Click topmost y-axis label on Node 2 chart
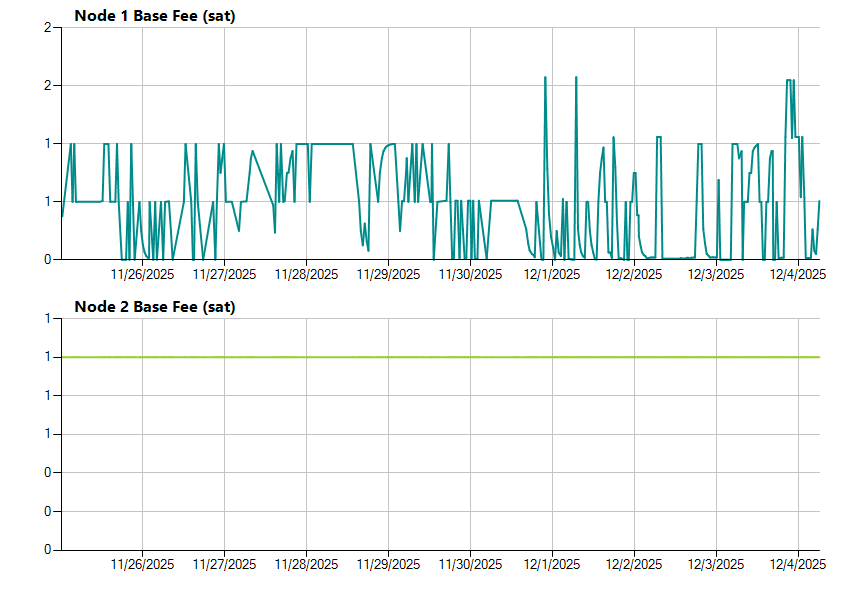This screenshot has height=600, width=860. tap(46, 319)
